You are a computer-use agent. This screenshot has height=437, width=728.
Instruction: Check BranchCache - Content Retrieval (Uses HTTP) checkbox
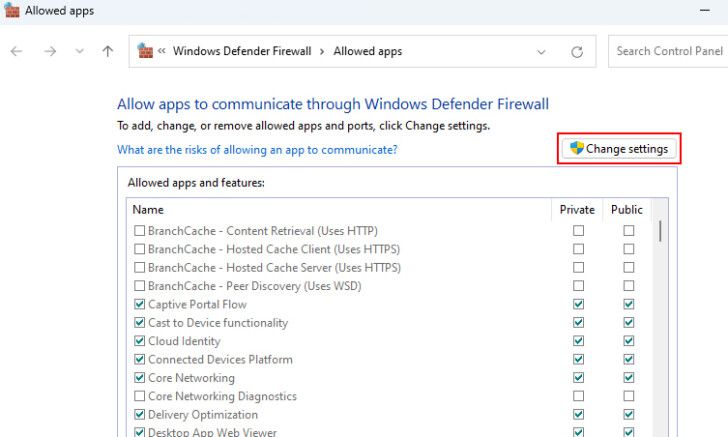coord(139,230)
